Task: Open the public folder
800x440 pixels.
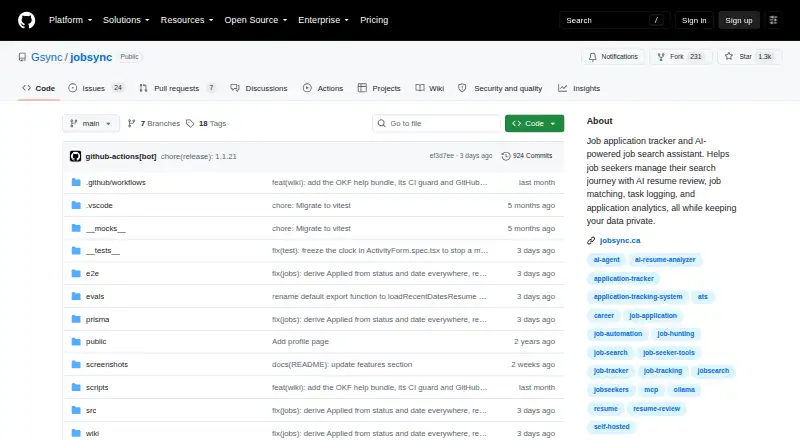Action: (96, 341)
